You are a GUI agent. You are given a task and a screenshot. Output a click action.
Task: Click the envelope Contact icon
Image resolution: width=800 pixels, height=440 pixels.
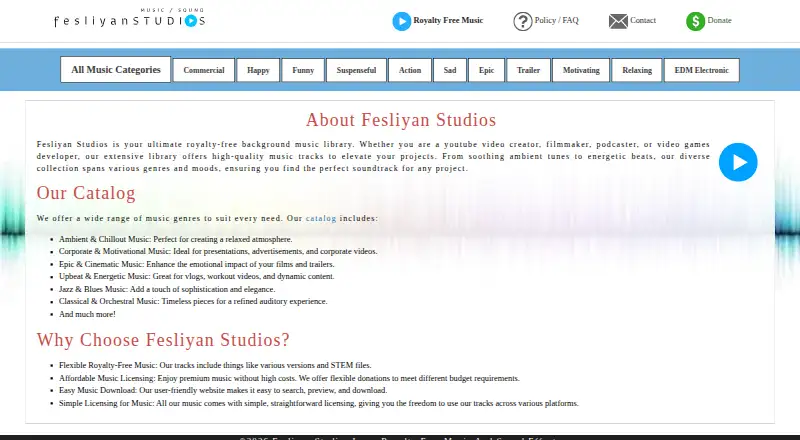[618, 21]
